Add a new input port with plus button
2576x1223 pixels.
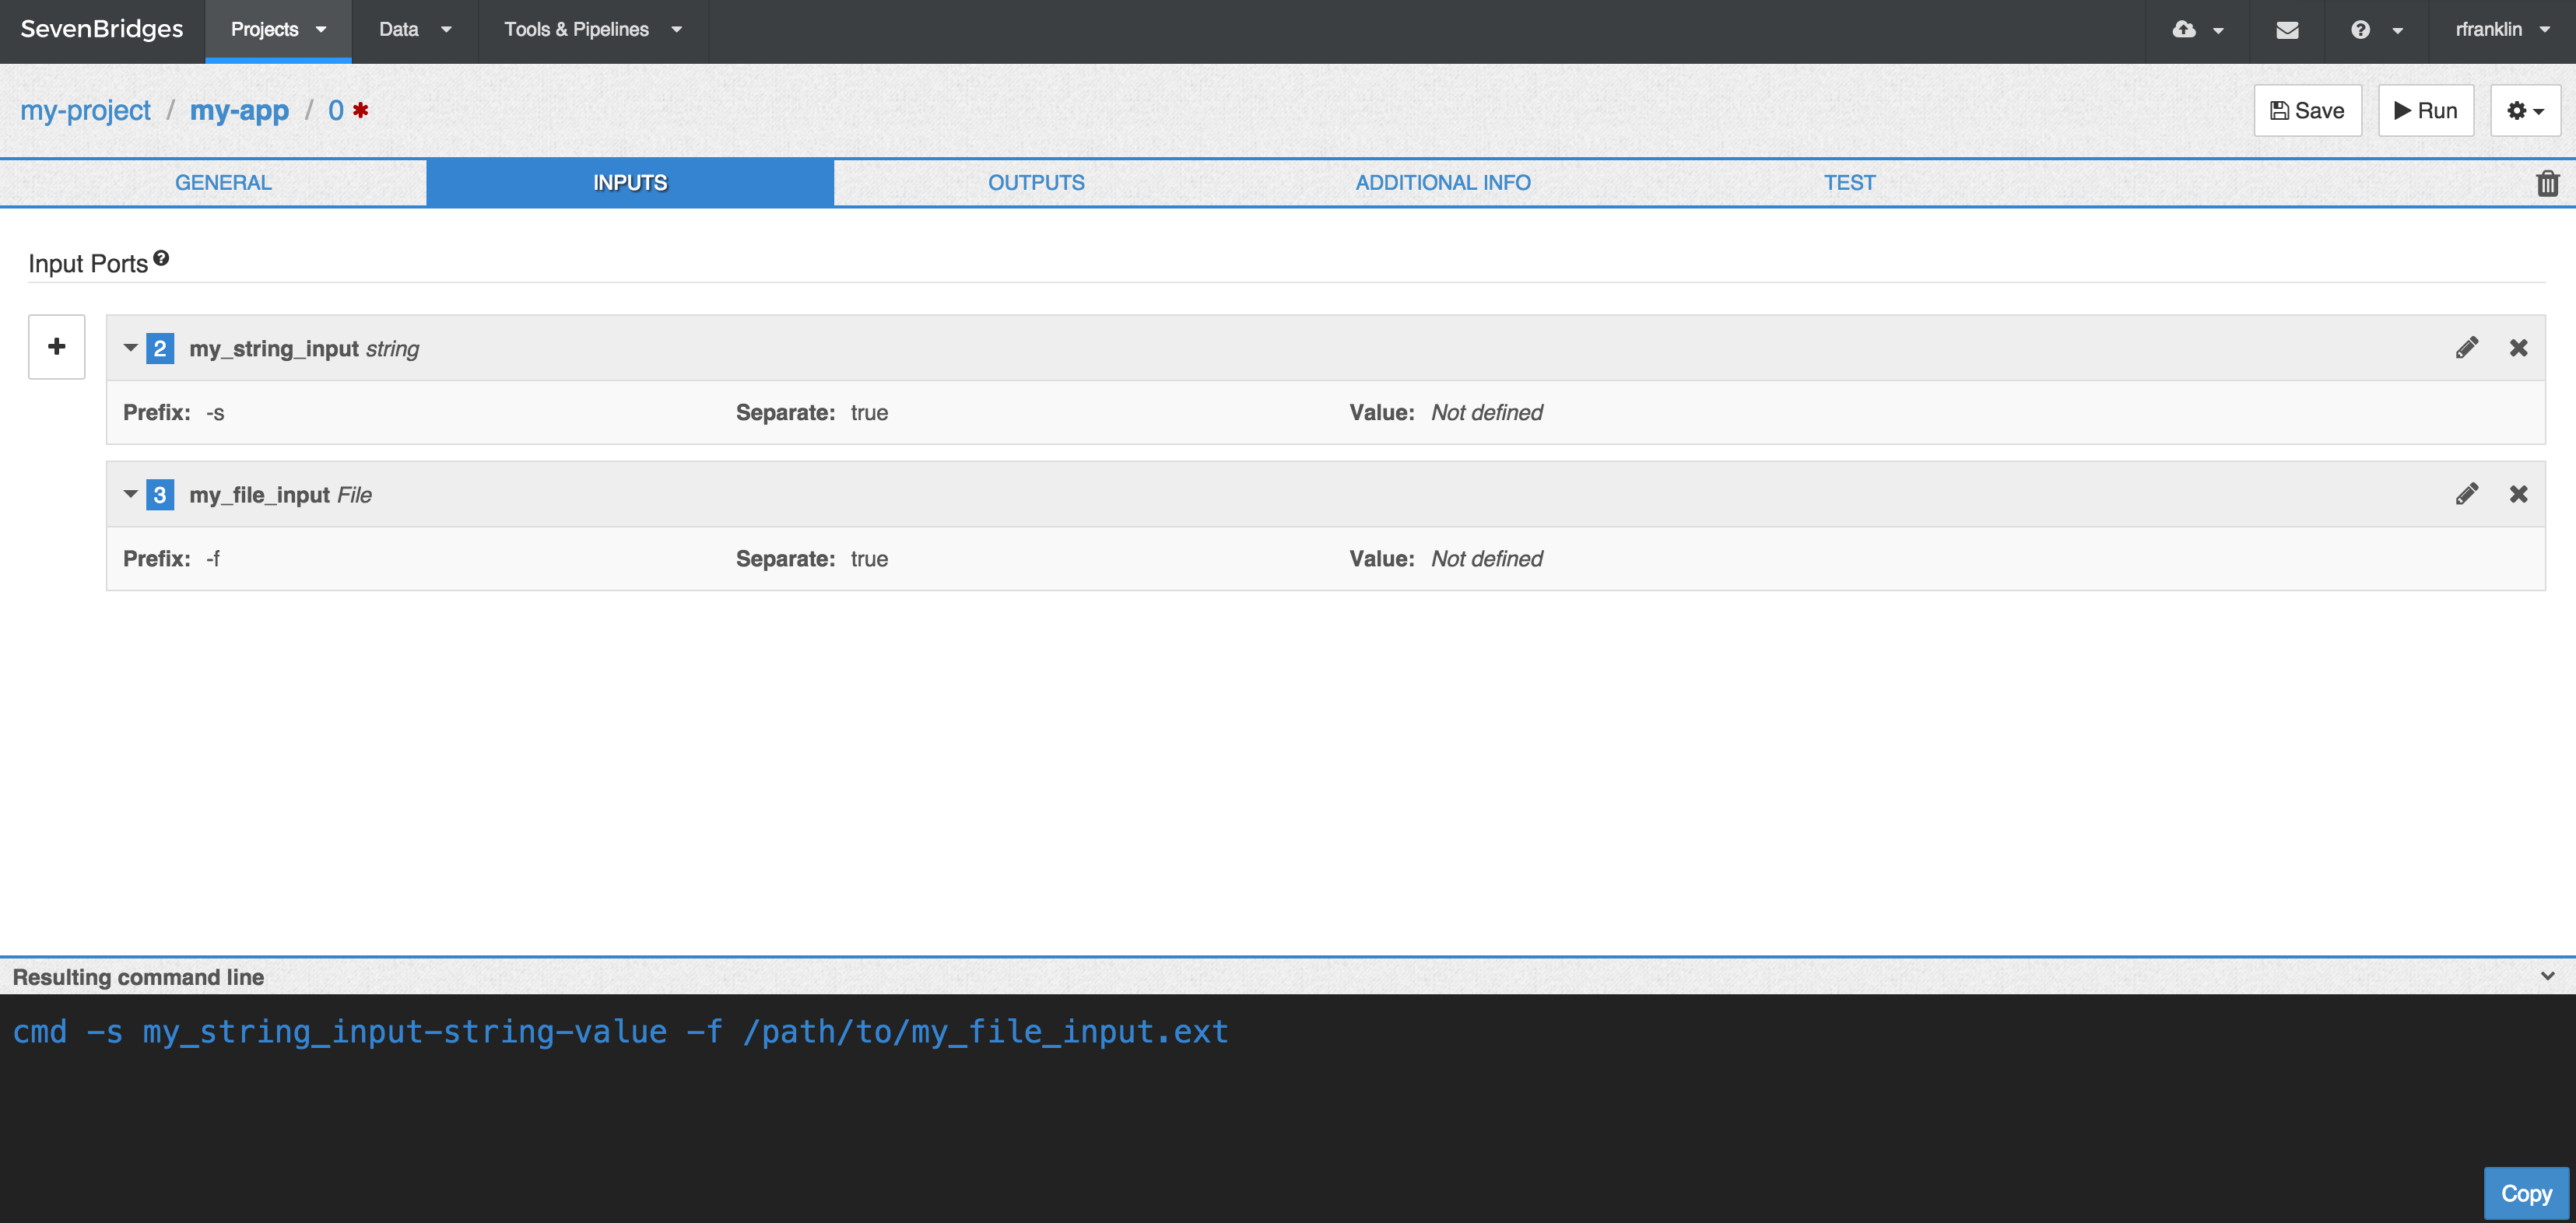pos(56,347)
